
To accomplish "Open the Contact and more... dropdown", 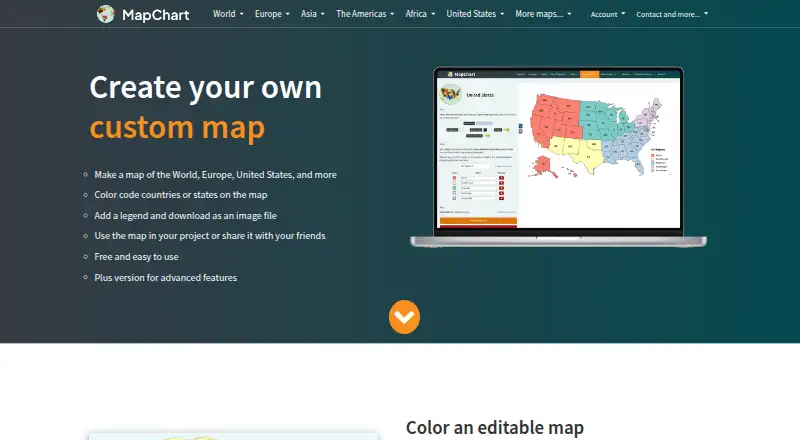I will coord(672,14).
